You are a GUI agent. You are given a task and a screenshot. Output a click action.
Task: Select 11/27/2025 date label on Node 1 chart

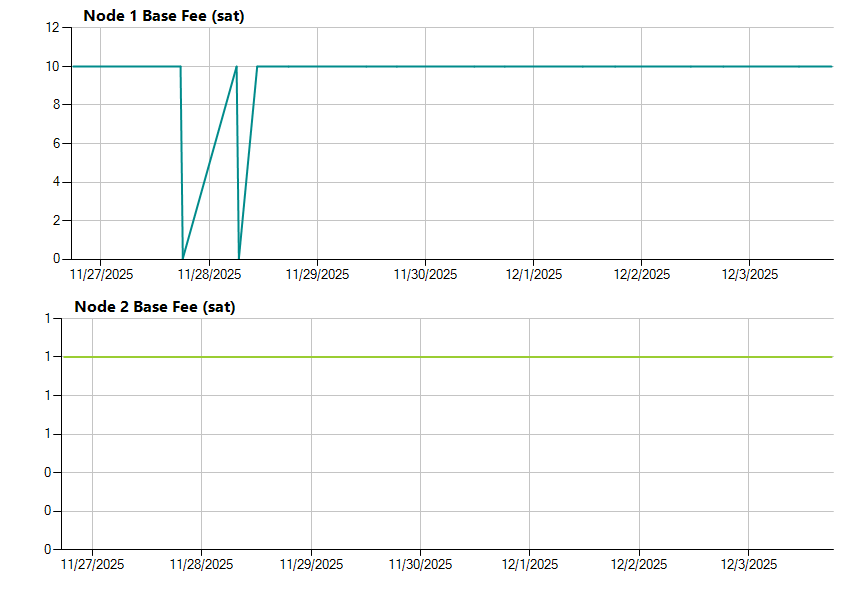101,274
